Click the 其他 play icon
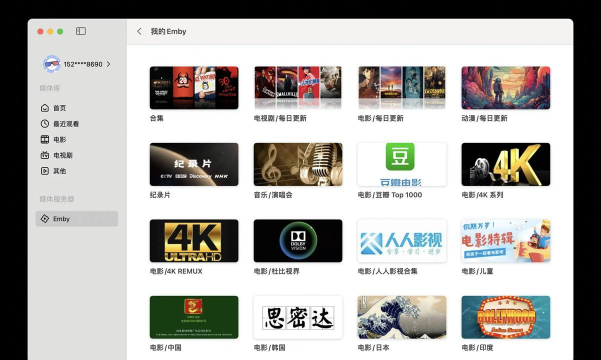601x360 pixels. pyautogui.click(x=45, y=171)
